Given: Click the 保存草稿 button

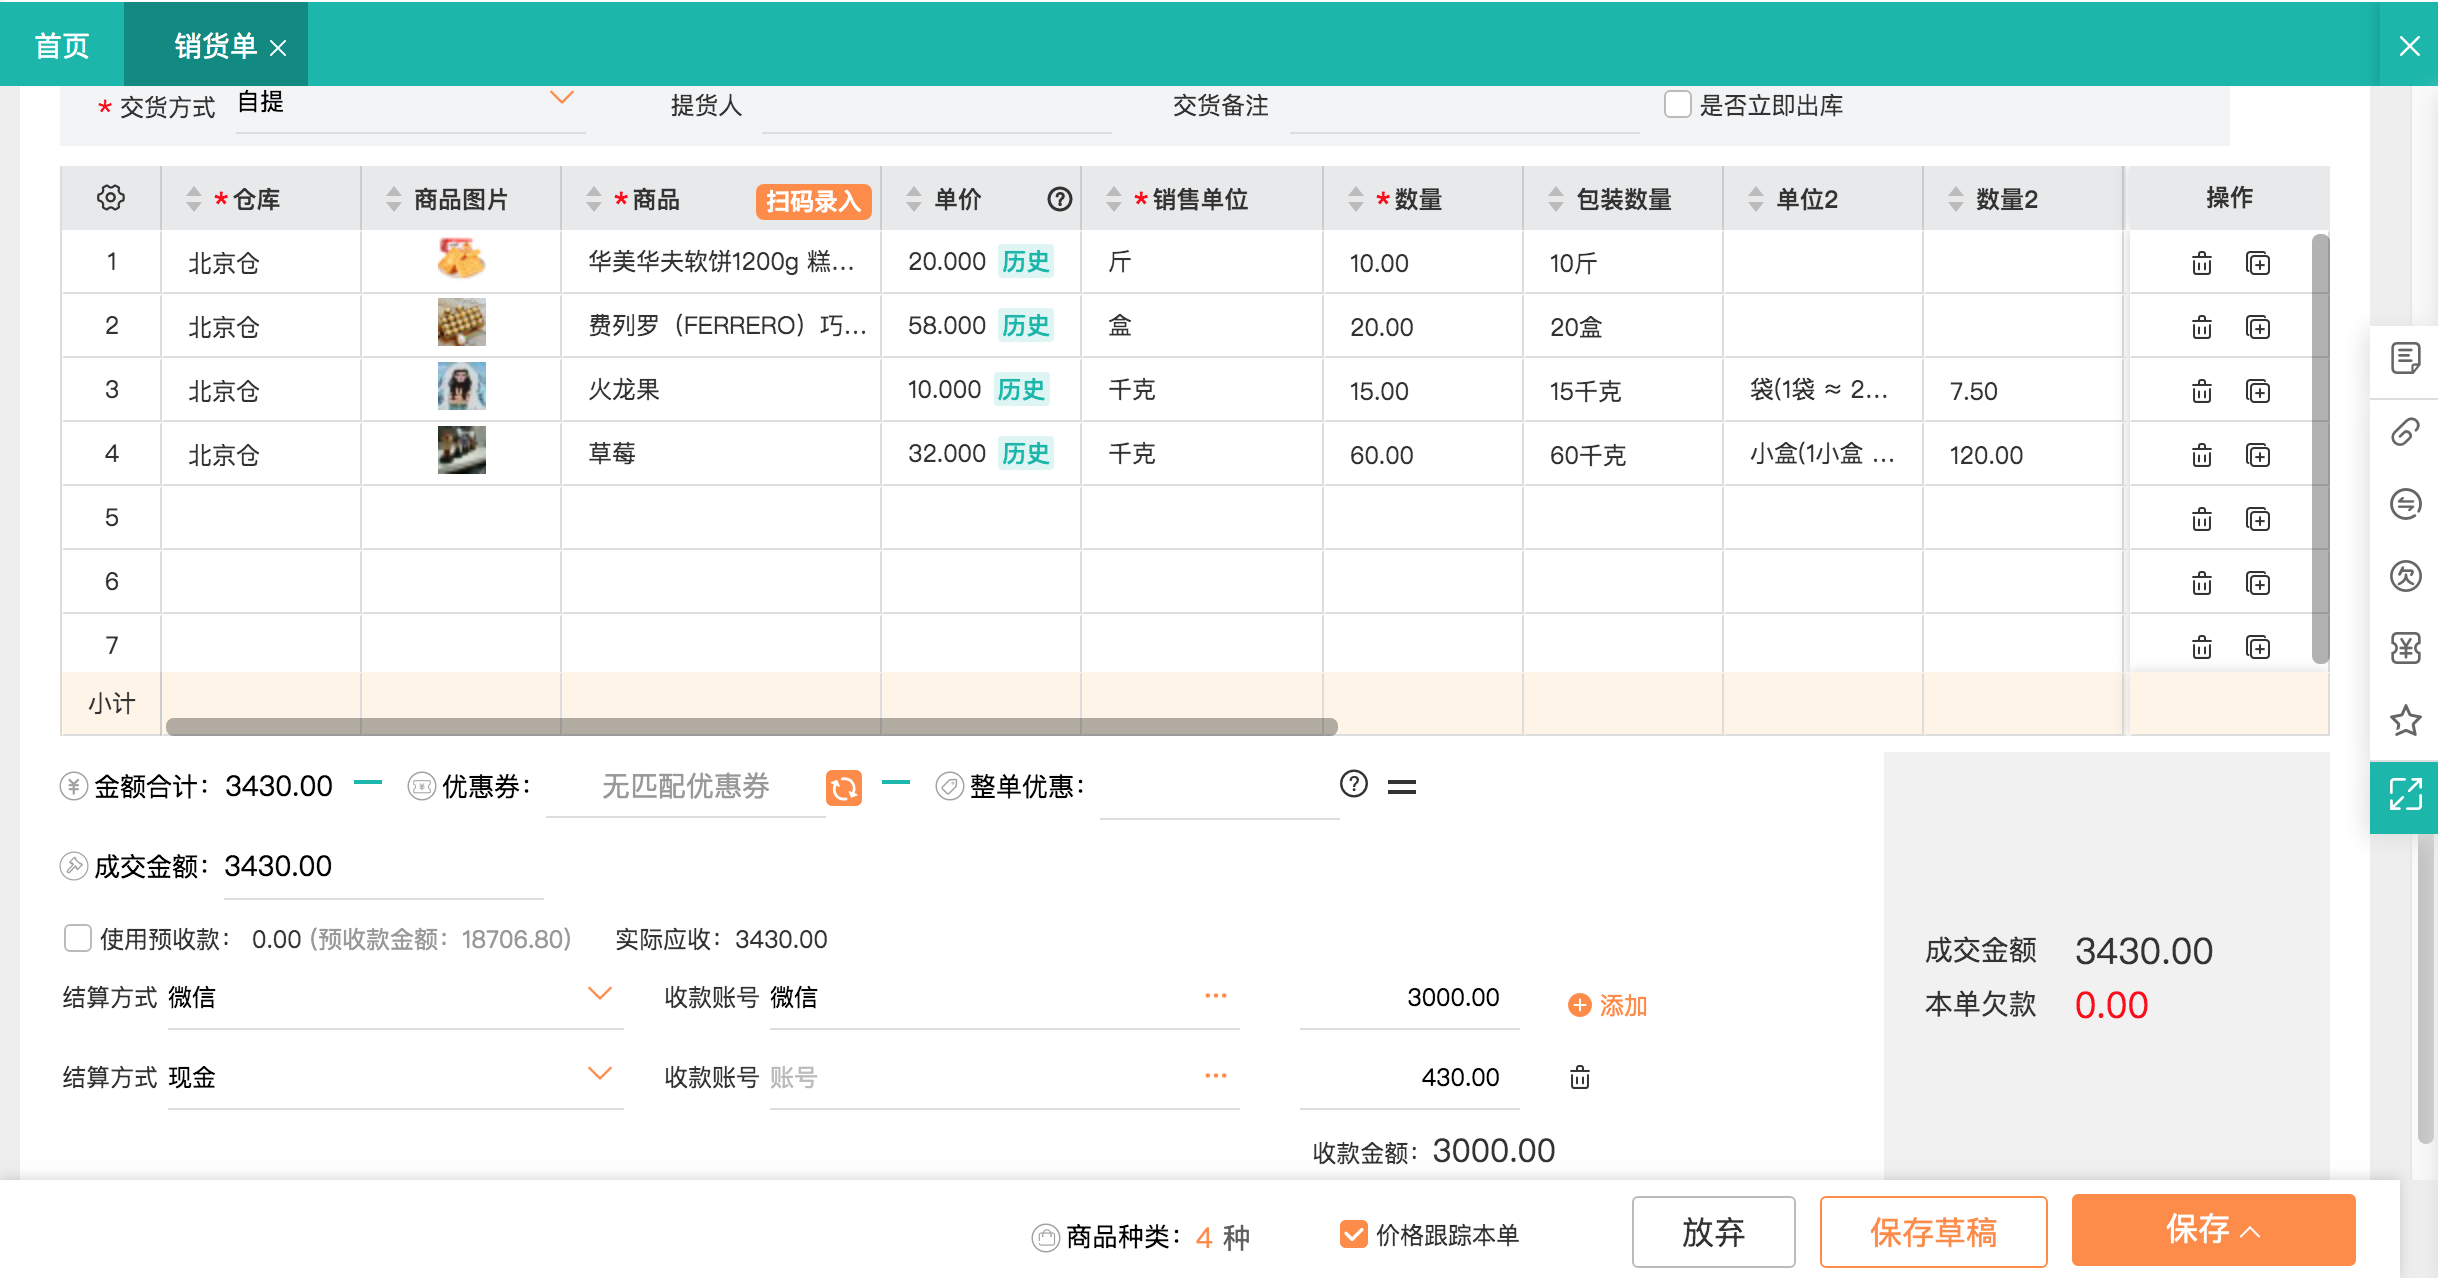Looking at the screenshot, I should 1938,1234.
